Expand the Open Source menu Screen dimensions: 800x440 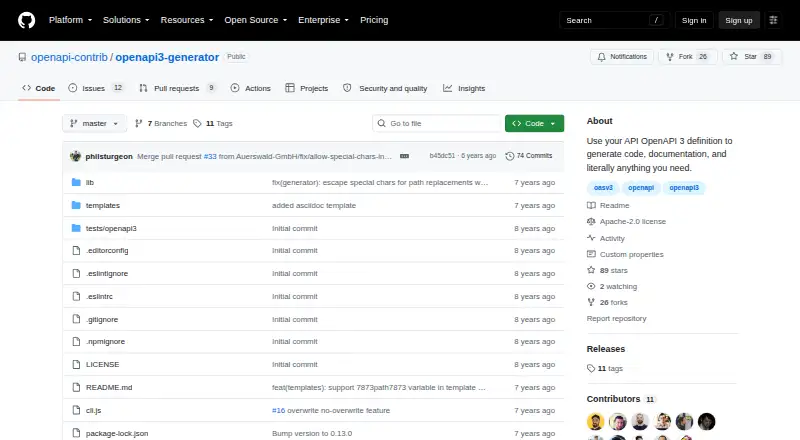point(256,20)
